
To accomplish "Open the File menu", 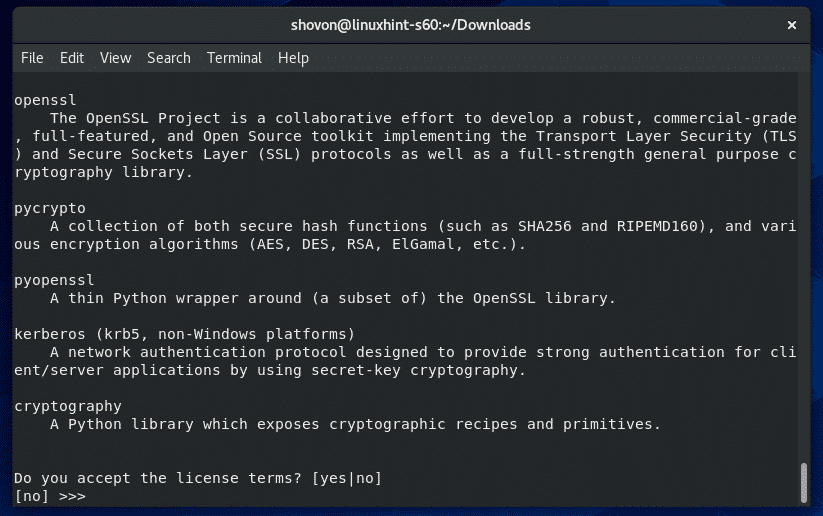I will [x=32, y=58].
